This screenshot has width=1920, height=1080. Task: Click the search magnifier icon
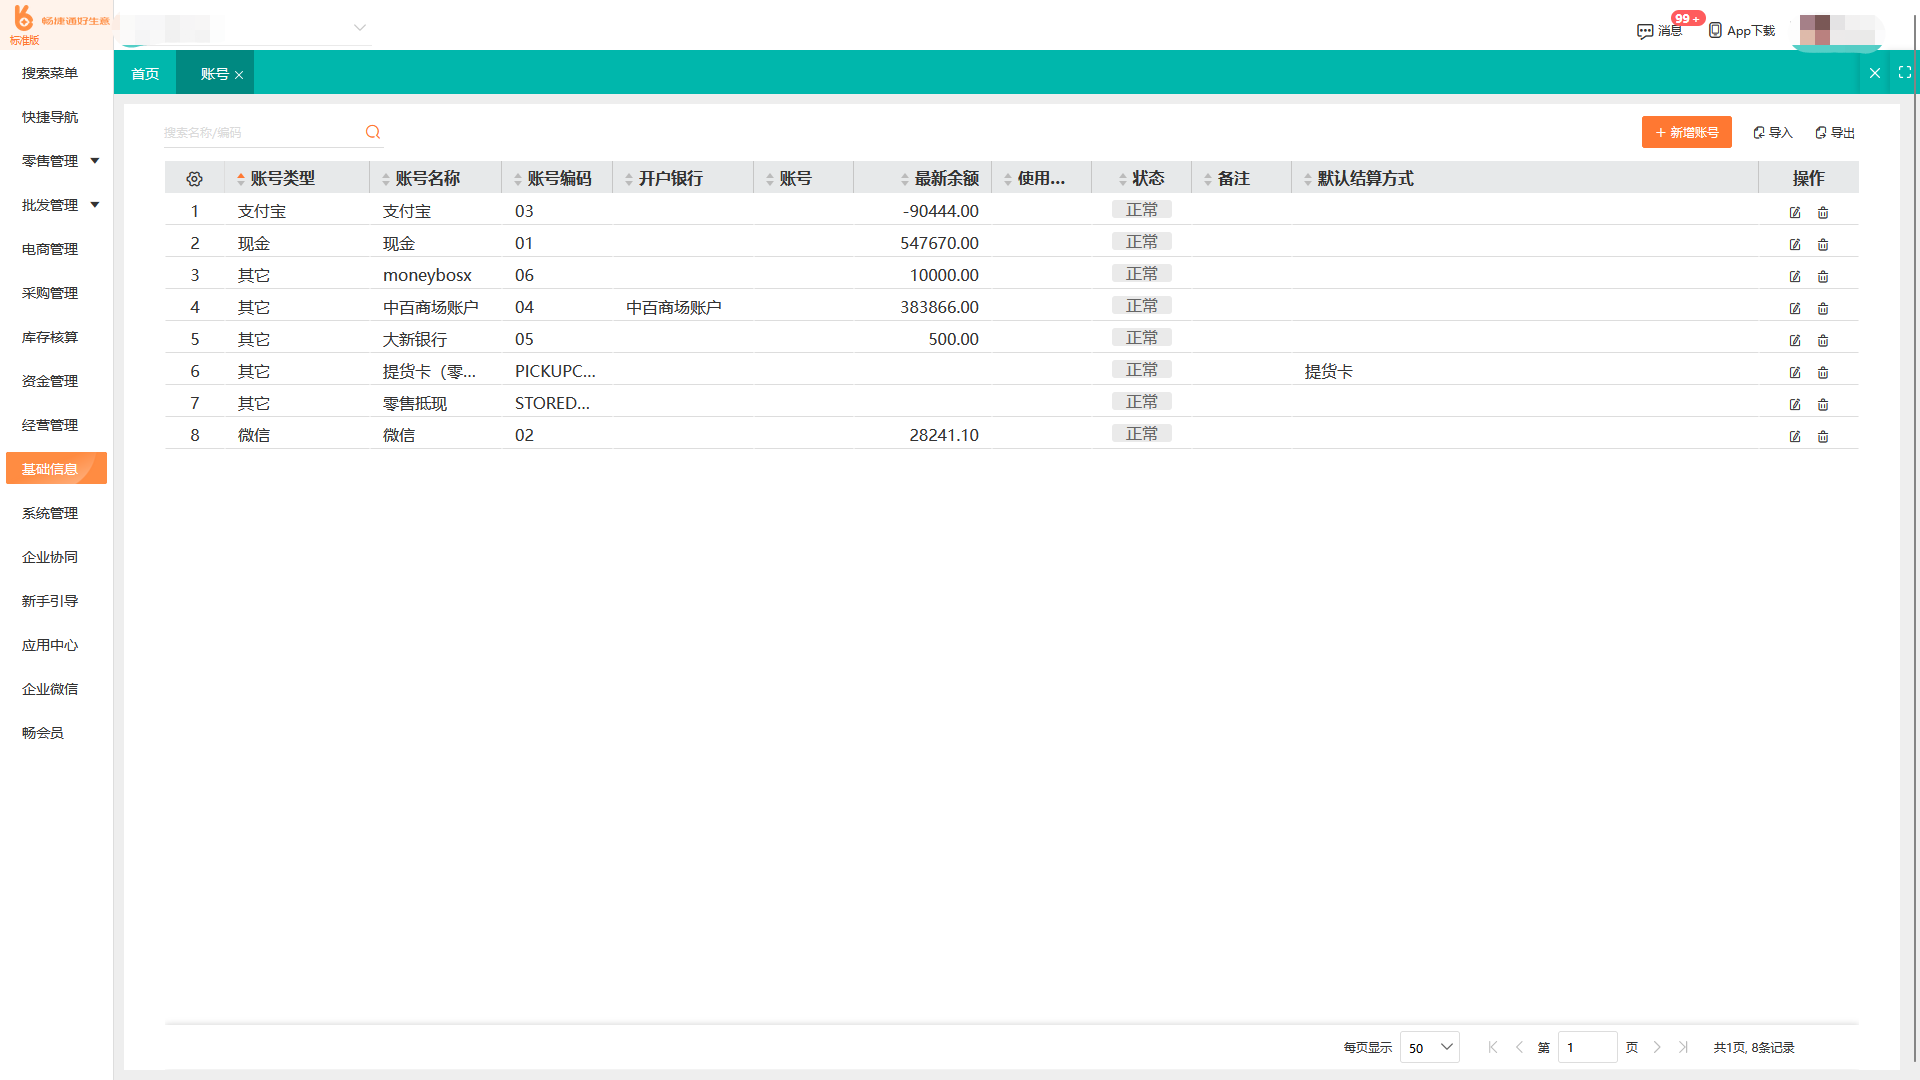click(x=373, y=131)
